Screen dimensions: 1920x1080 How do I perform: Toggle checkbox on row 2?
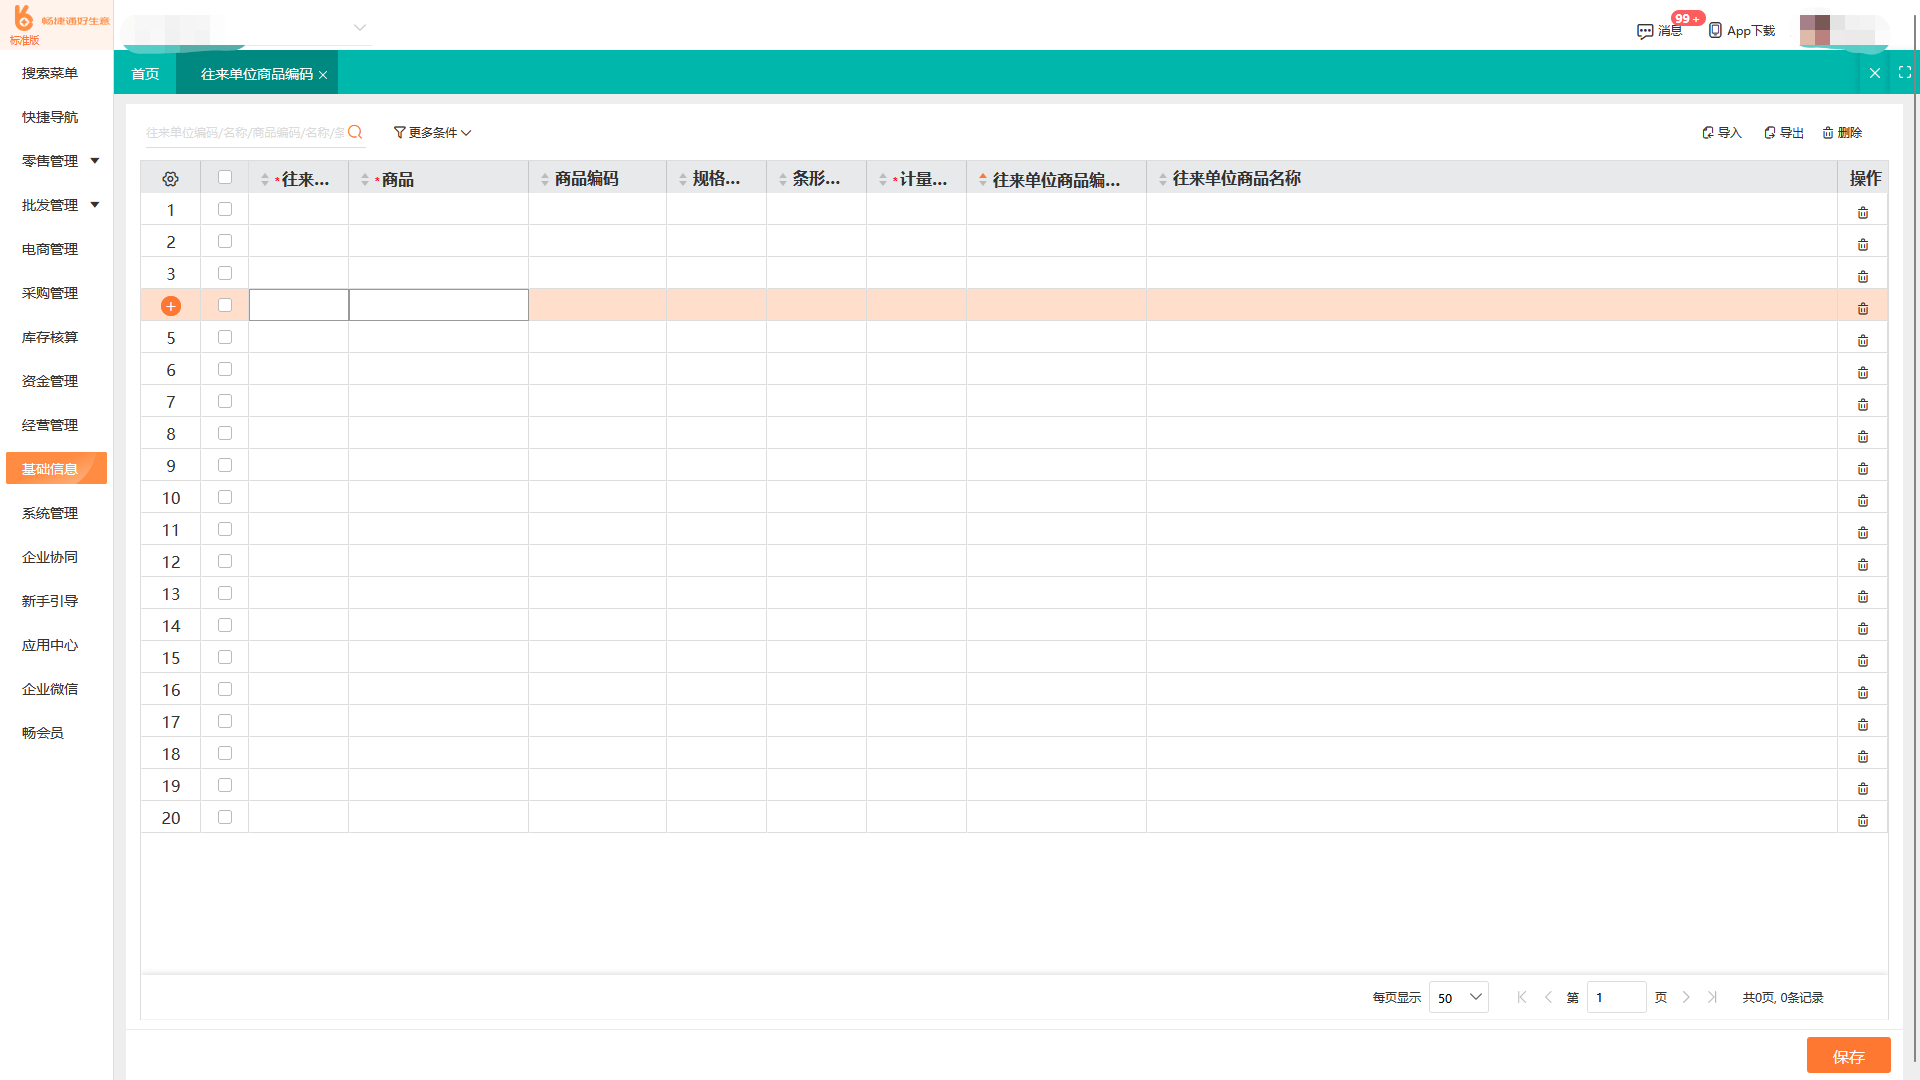click(224, 241)
